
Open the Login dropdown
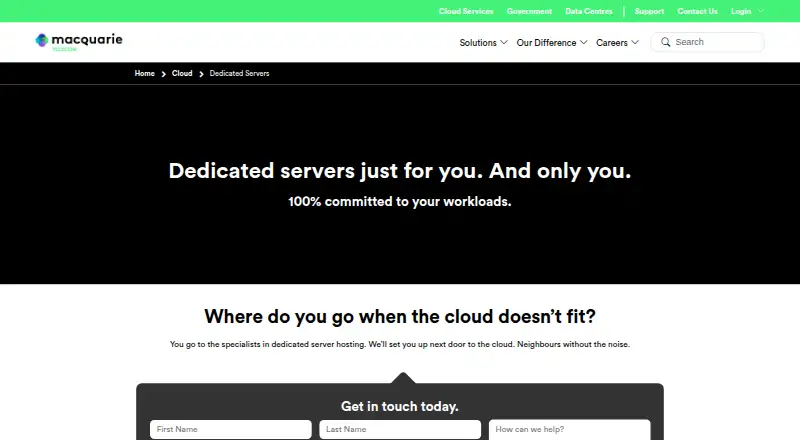coord(747,11)
